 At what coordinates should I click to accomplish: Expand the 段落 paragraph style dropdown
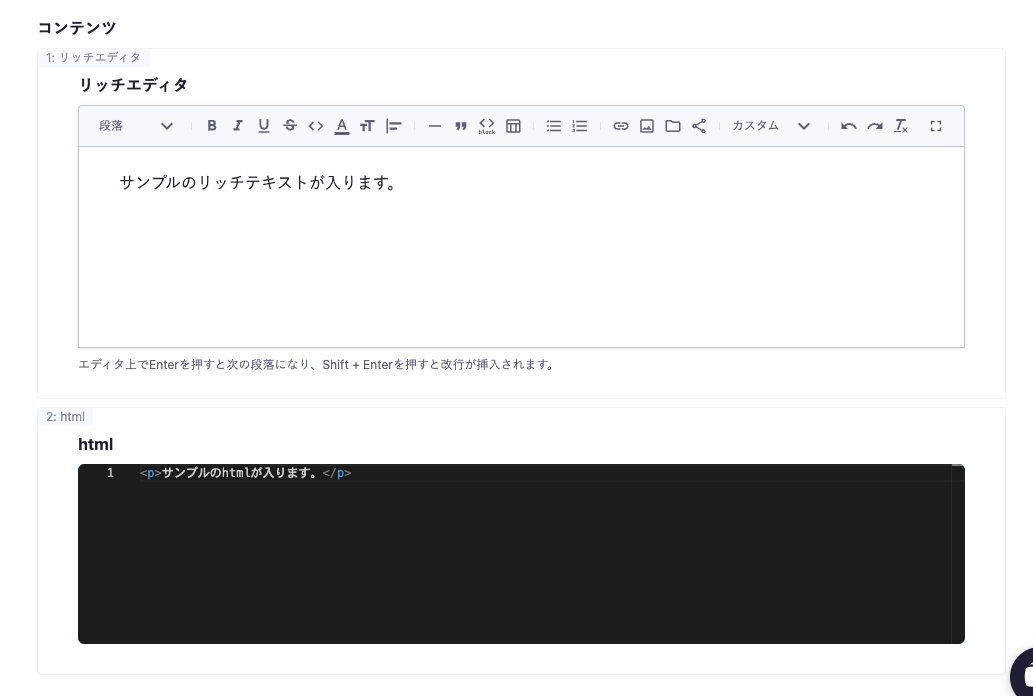click(x=136, y=126)
